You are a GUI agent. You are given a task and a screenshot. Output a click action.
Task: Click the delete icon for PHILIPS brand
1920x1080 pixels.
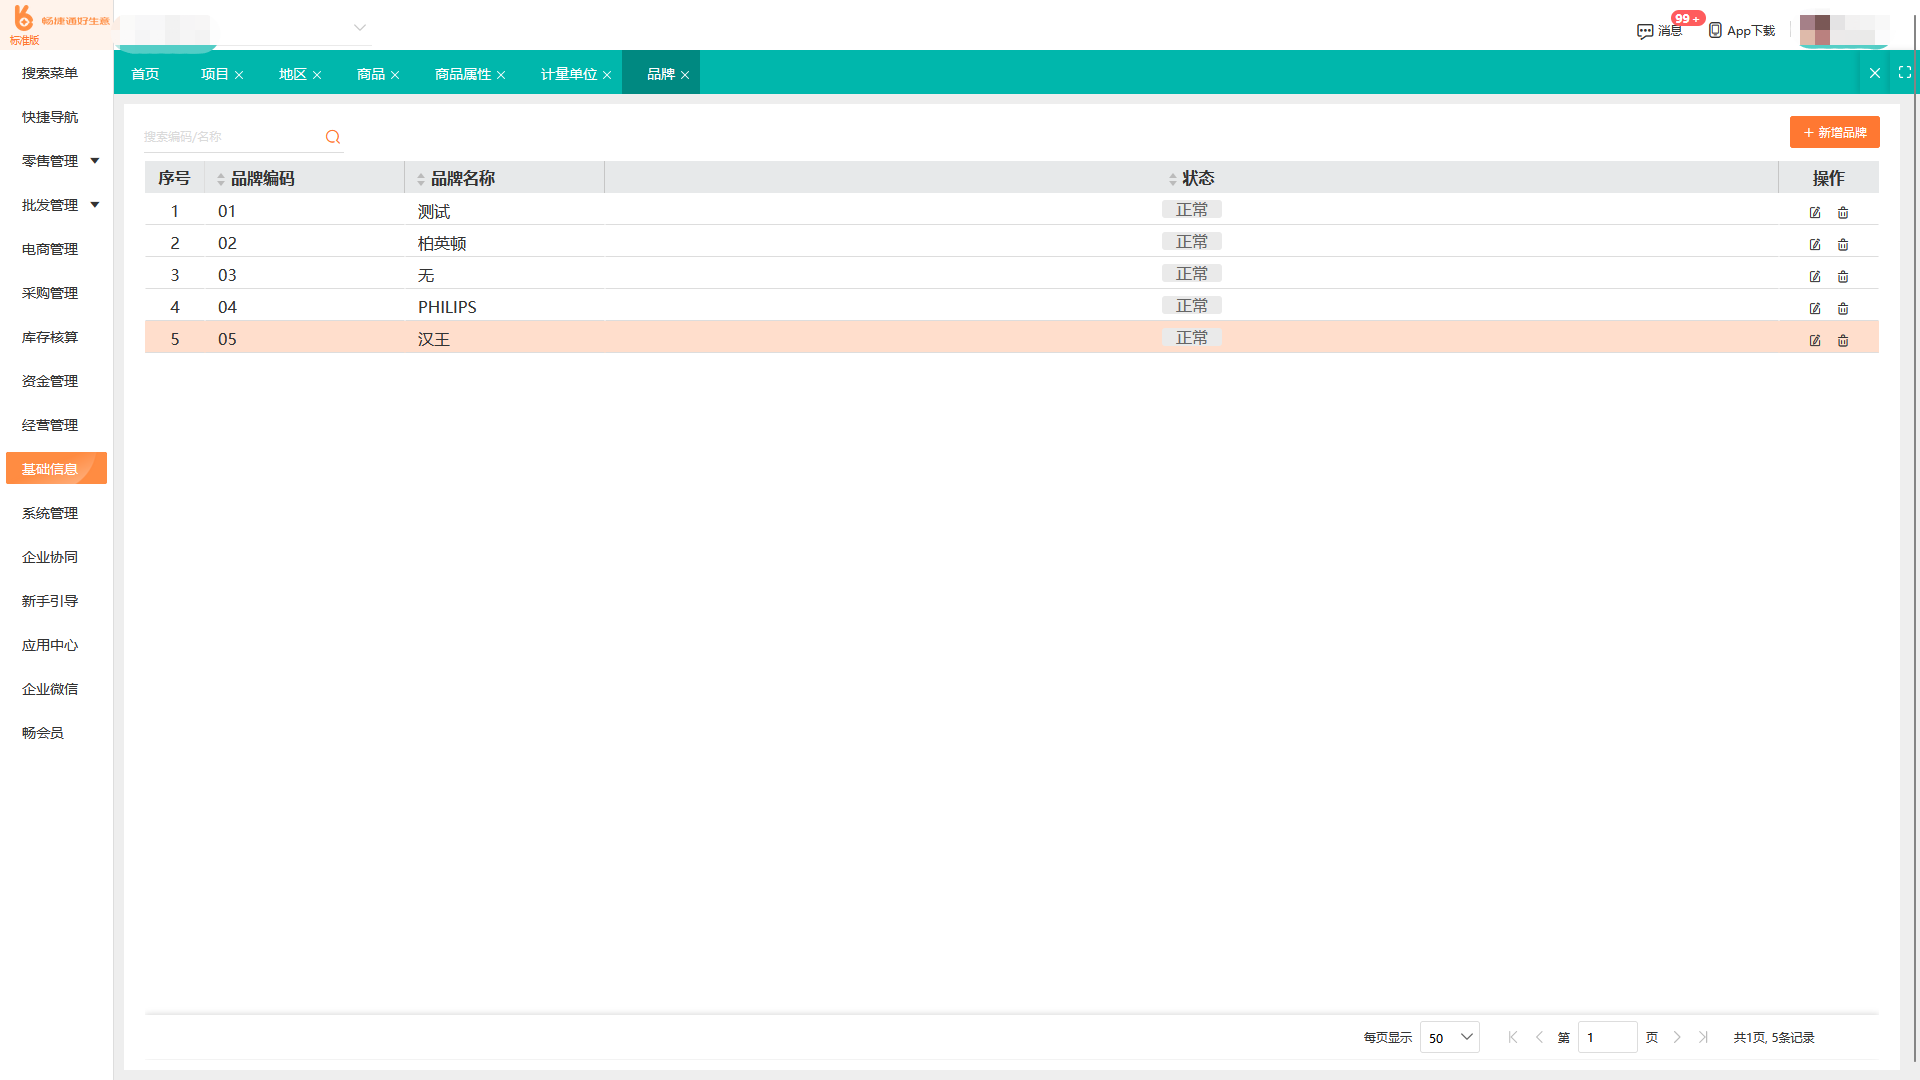pyautogui.click(x=1844, y=306)
